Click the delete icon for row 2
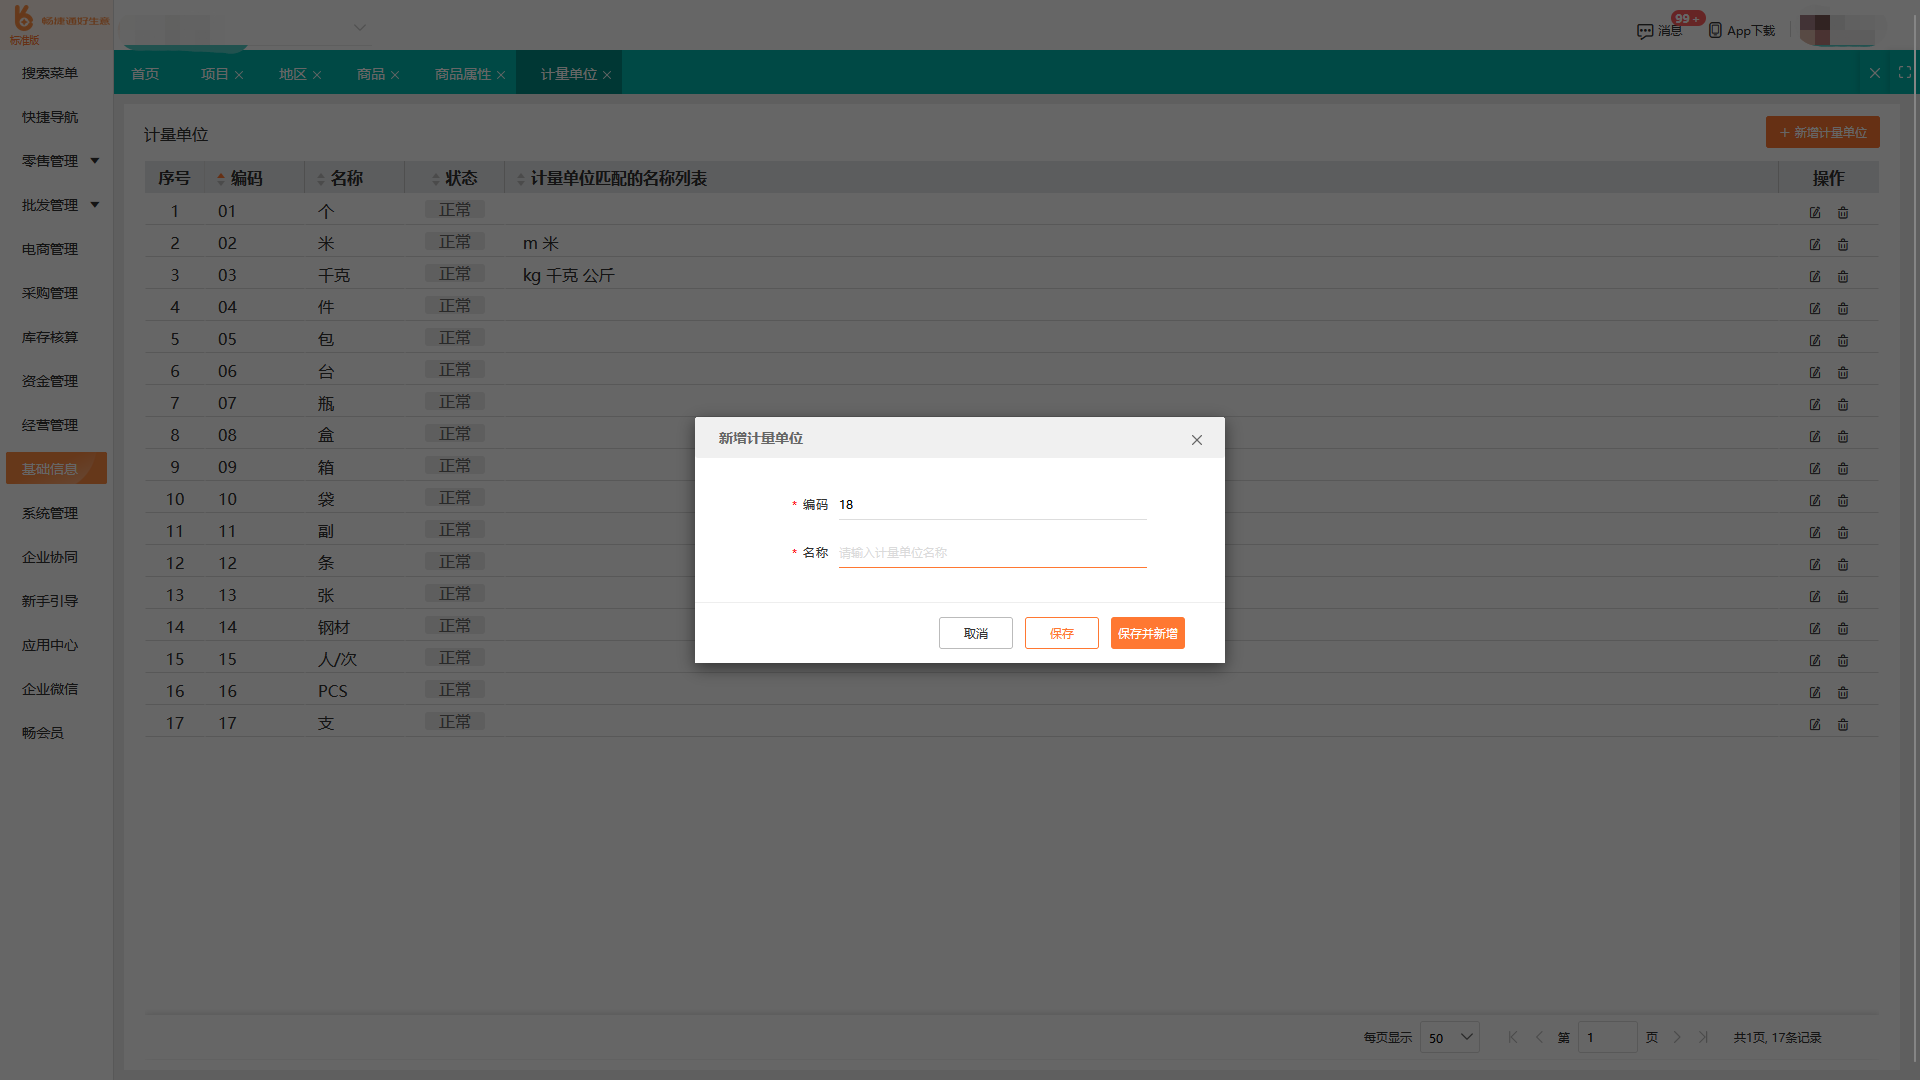 click(x=1844, y=244)
